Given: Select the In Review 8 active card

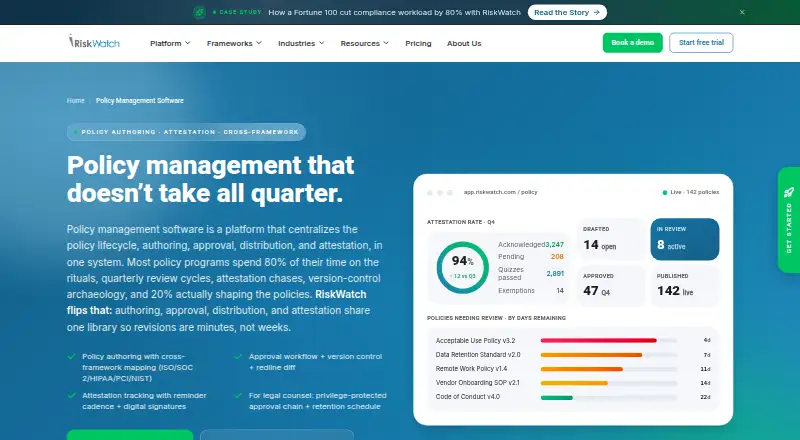Looking at the screenshot, I should pyautogui.click(x=685, y=239).
